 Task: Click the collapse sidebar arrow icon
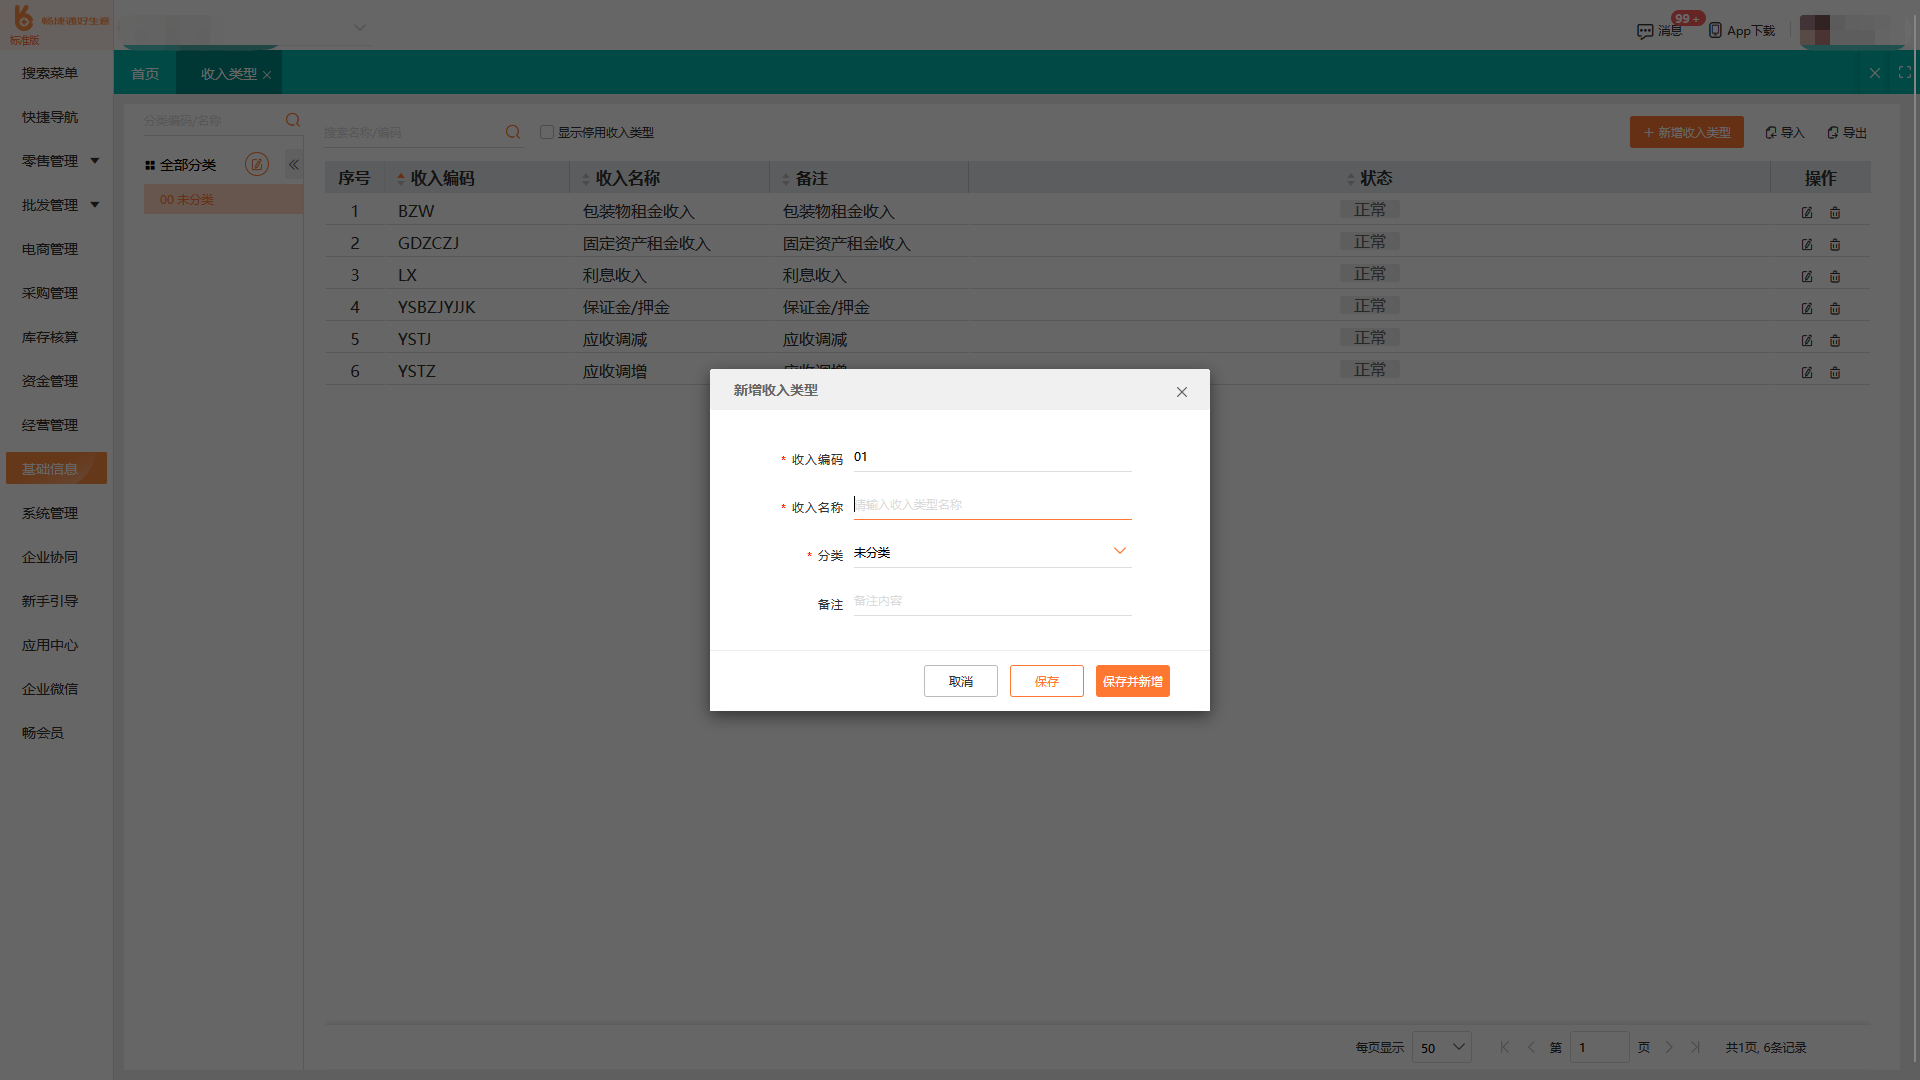(294, 165)
